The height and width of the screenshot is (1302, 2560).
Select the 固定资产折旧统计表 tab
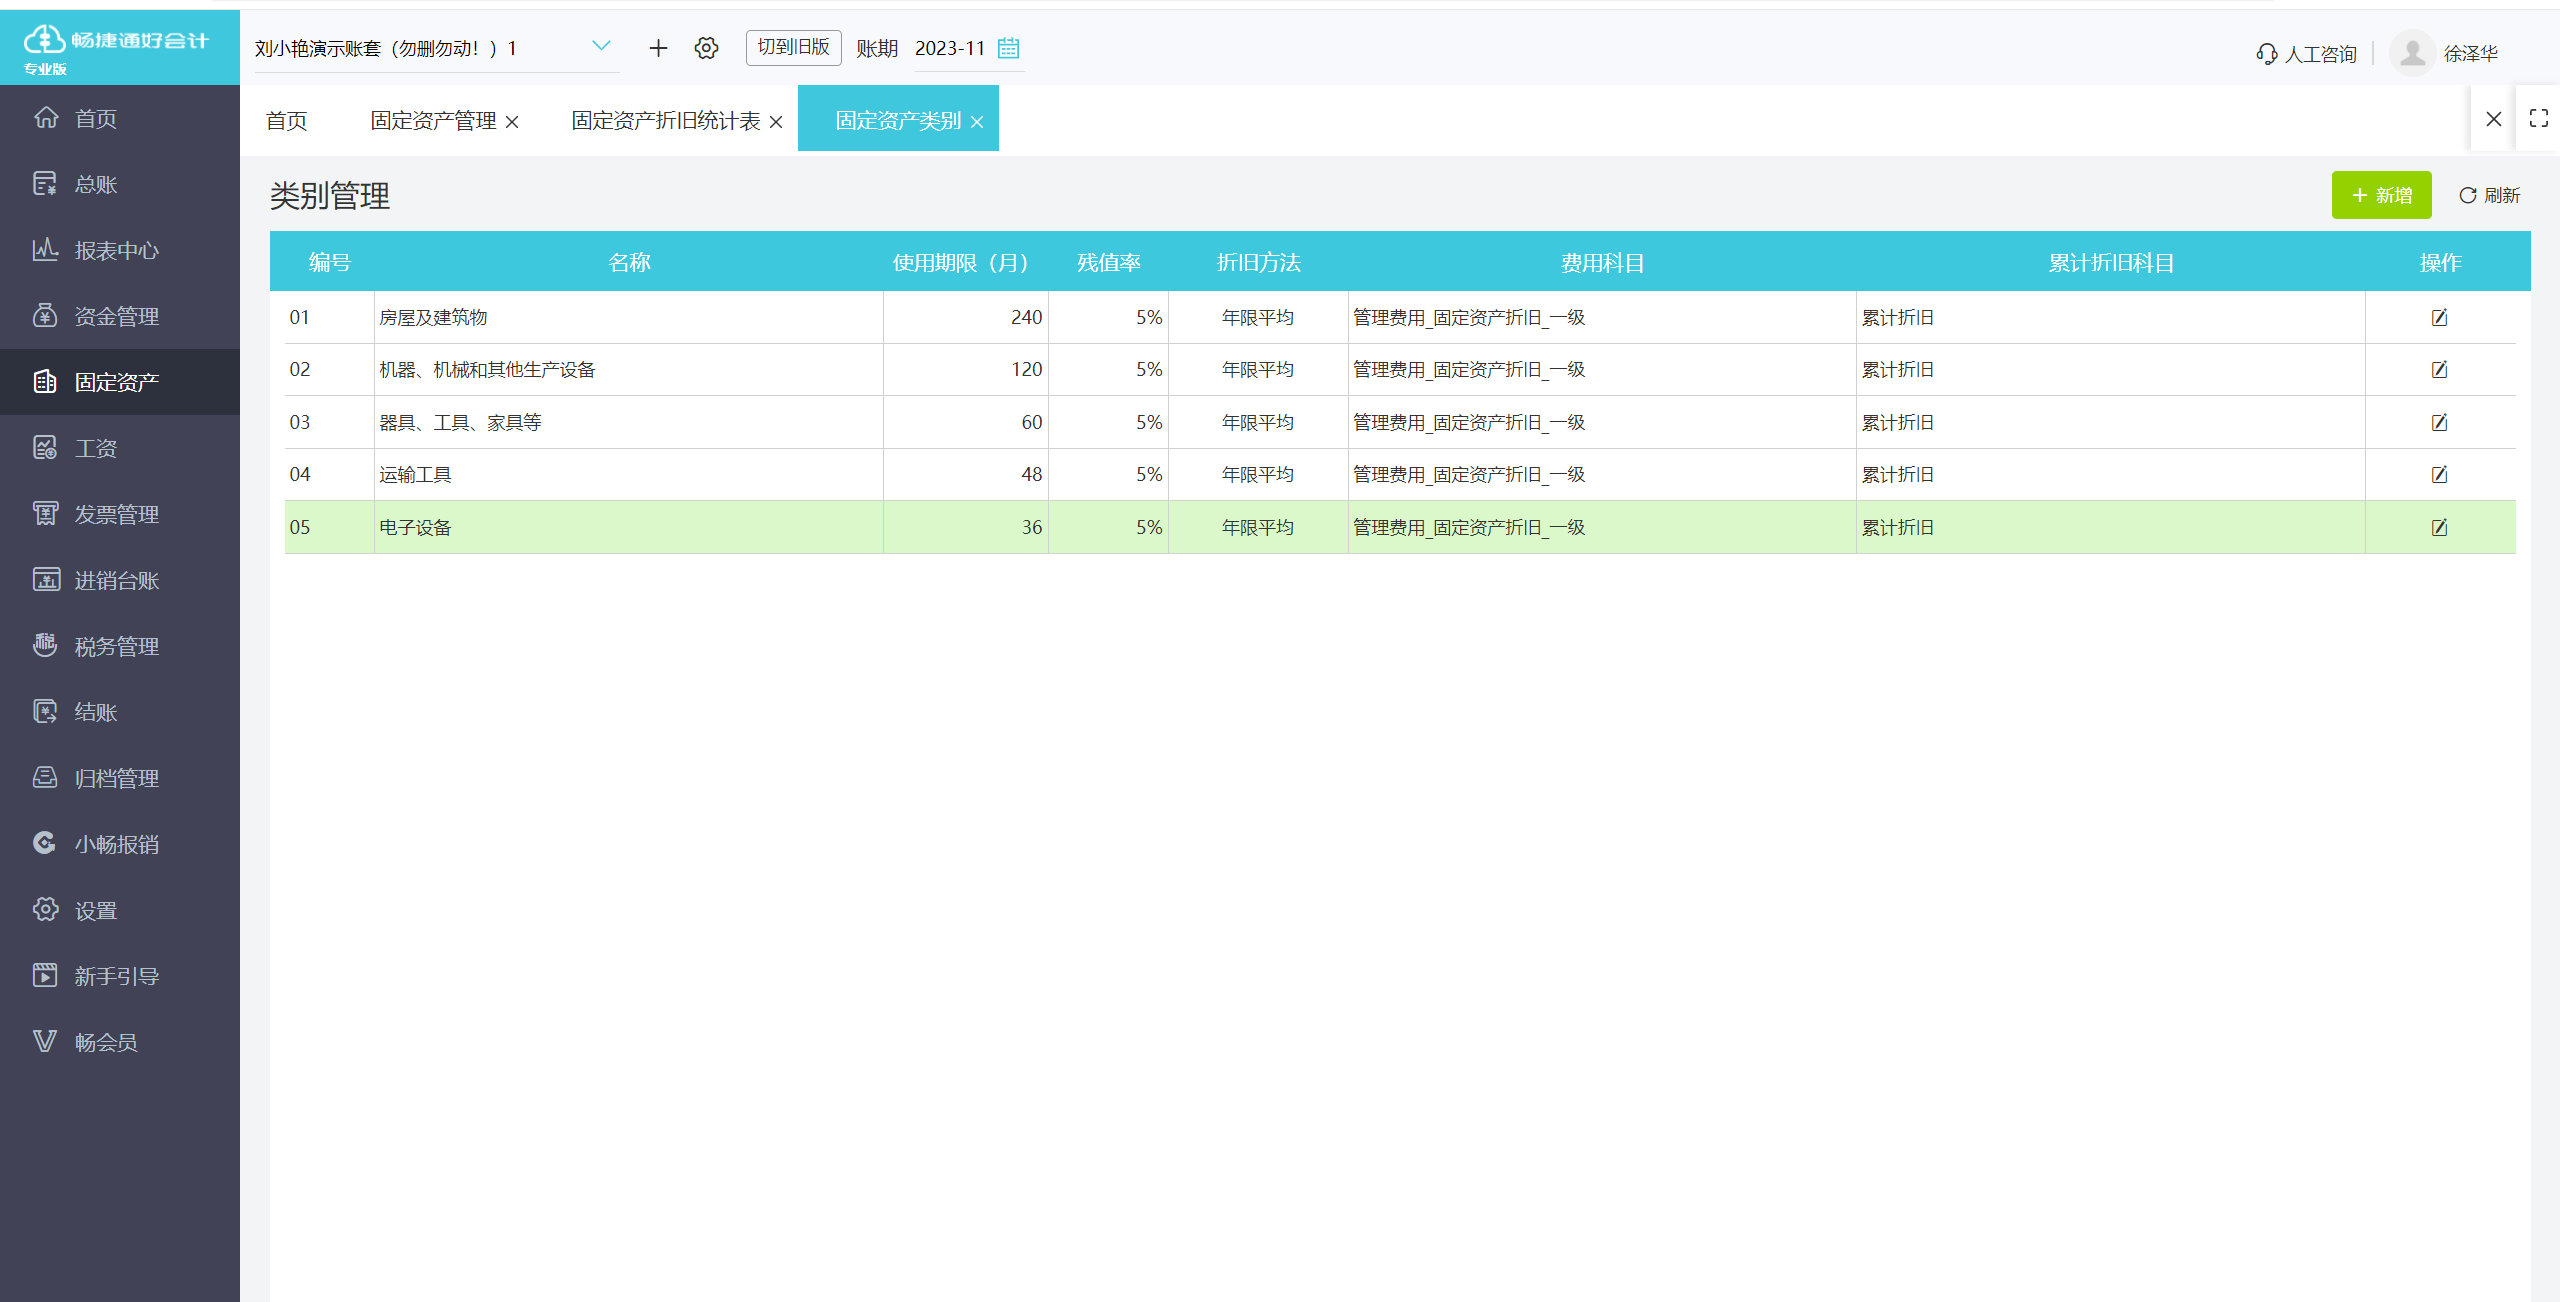[x=664, y=120]
